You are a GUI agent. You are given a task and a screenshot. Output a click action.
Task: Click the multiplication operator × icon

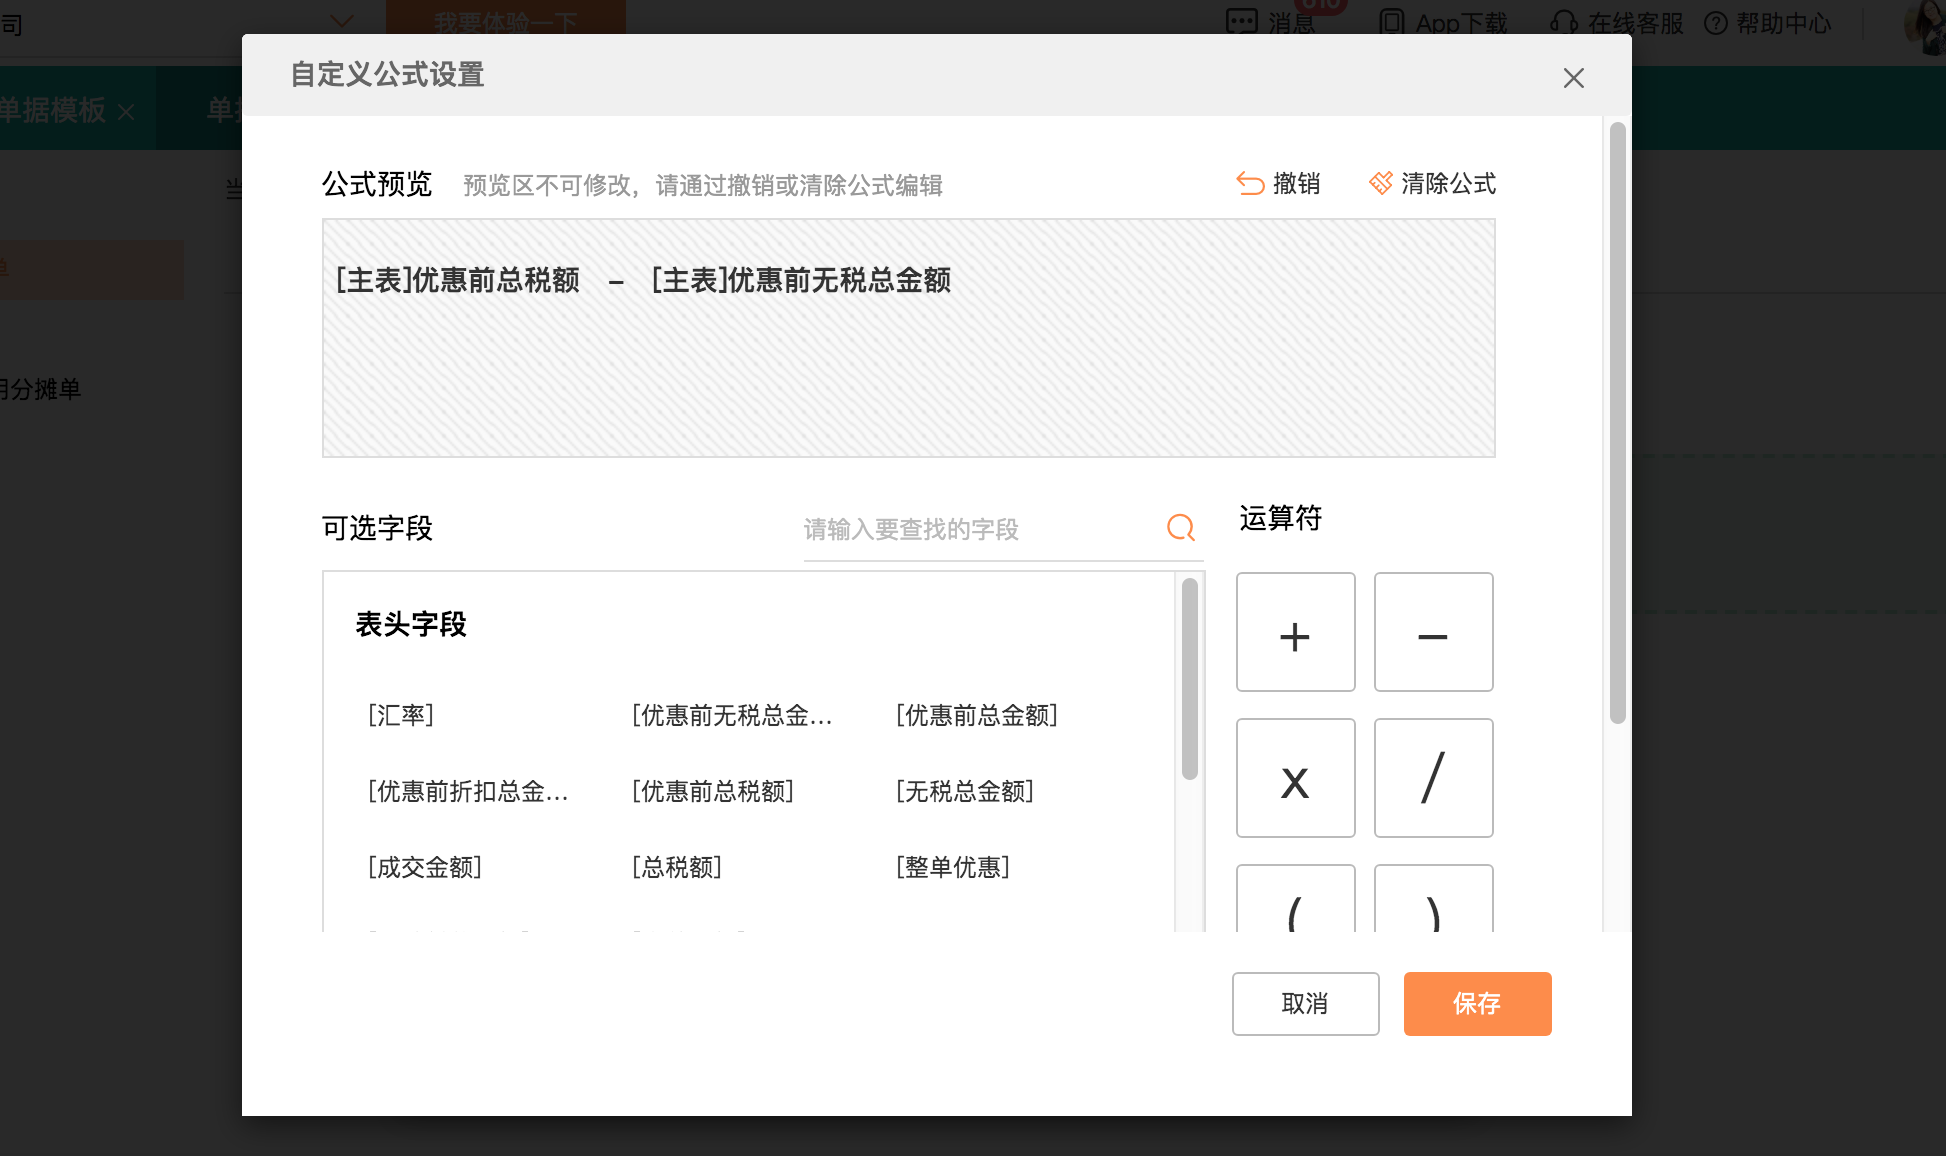[x=1294, y=778]
